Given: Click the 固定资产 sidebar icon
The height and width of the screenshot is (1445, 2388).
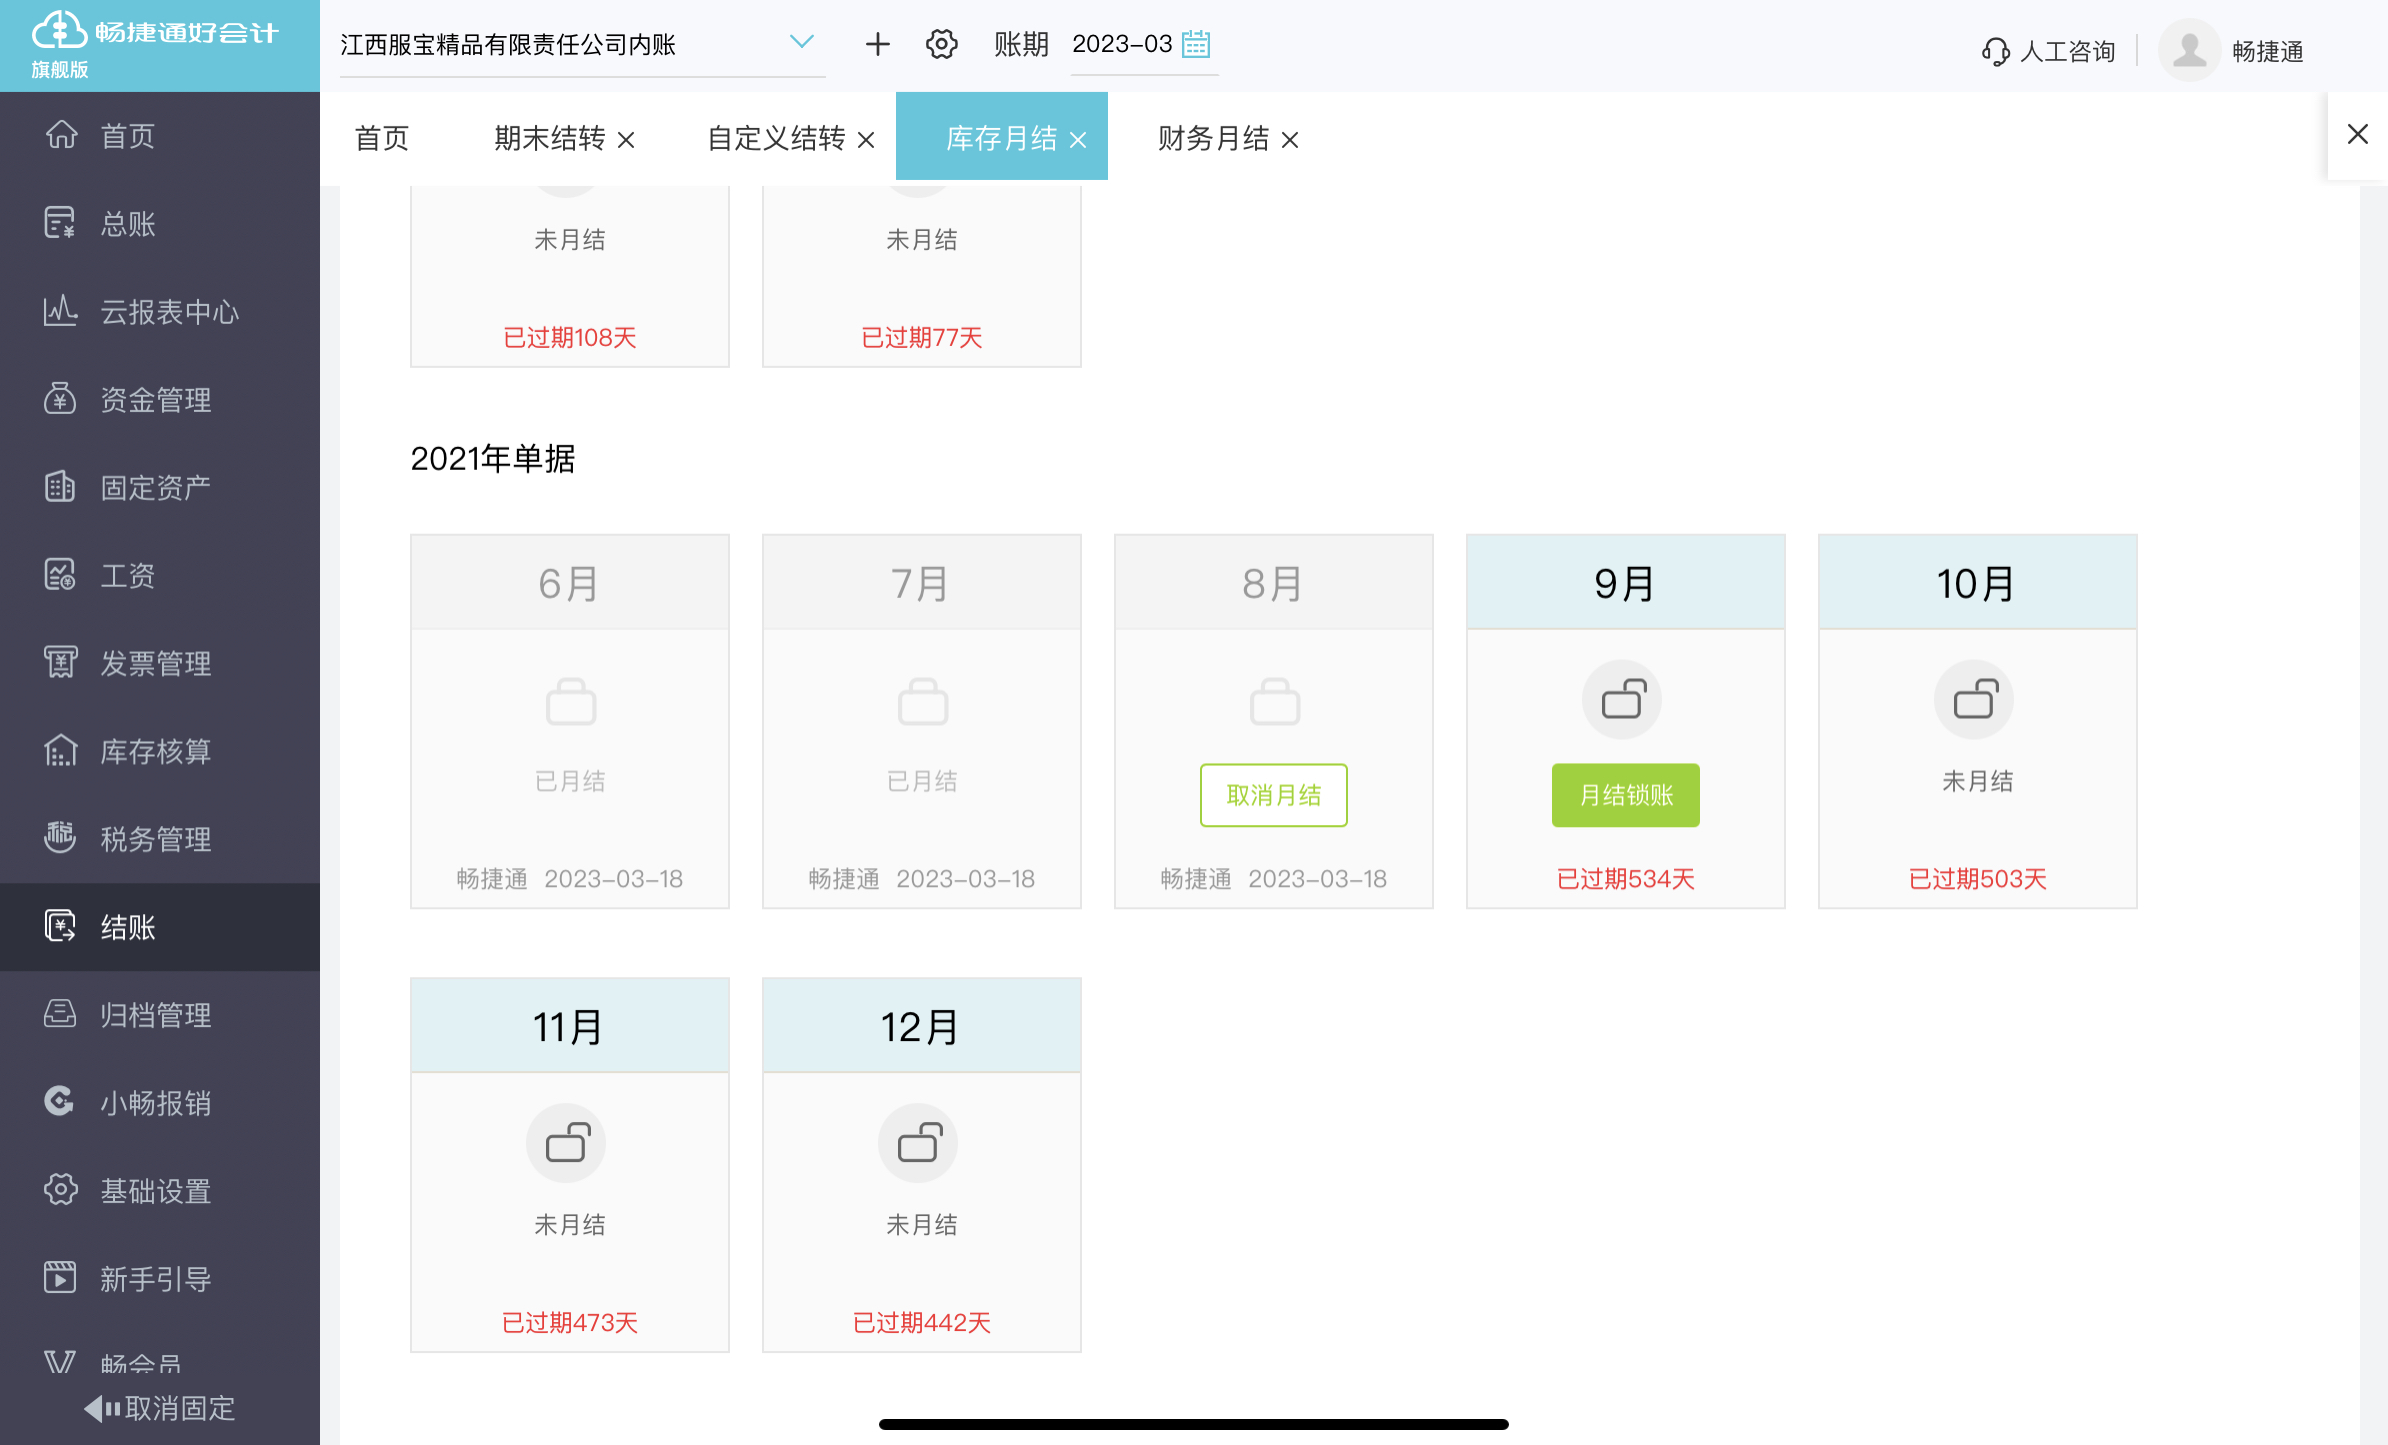Looking at the screenshot, I should [61, 486].
